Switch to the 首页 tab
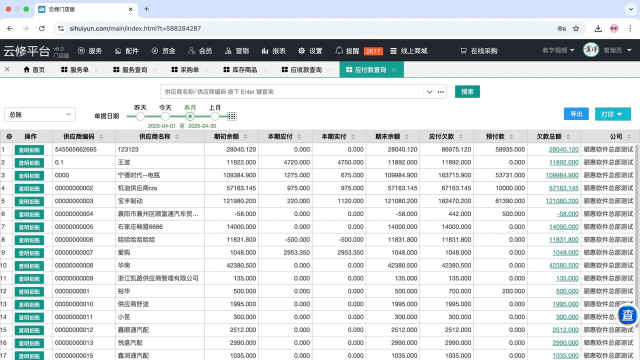The image size is (640, 360). [x=34, y=70]
